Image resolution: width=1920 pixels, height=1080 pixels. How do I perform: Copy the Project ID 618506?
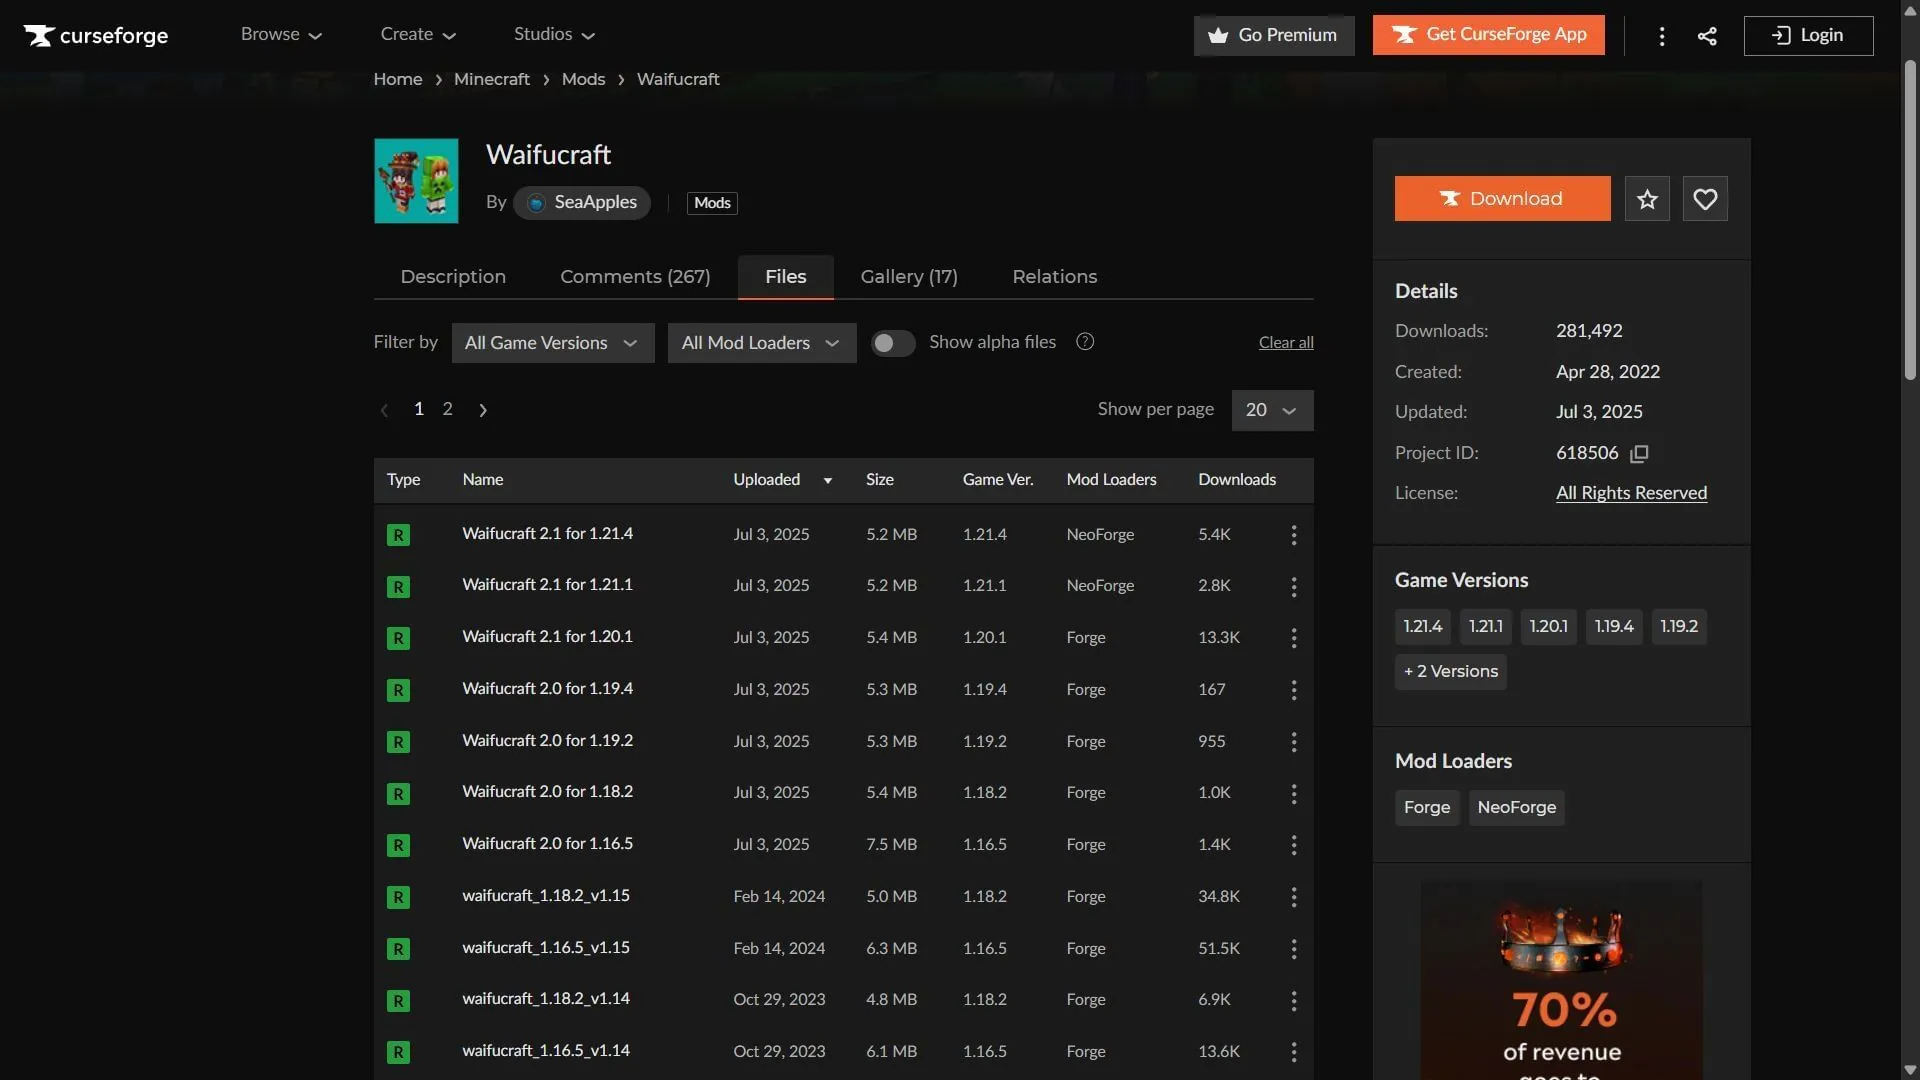coord(1639,453)
